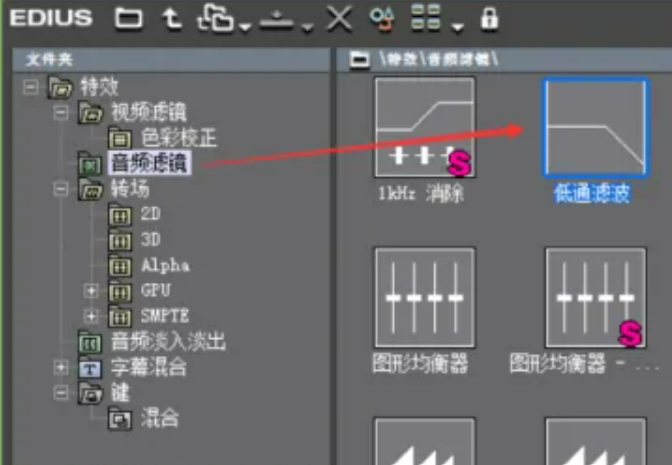Toggle the lock icon in toolbar
Viewport: 672px width, 465px height.
tap(489, 18)
